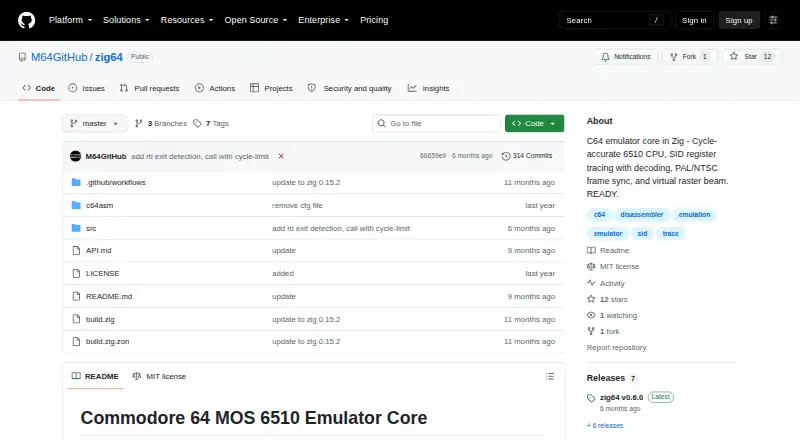View the 7 Tags link
The width and height of the screenshot is (800, 440).
coord(211,124)
